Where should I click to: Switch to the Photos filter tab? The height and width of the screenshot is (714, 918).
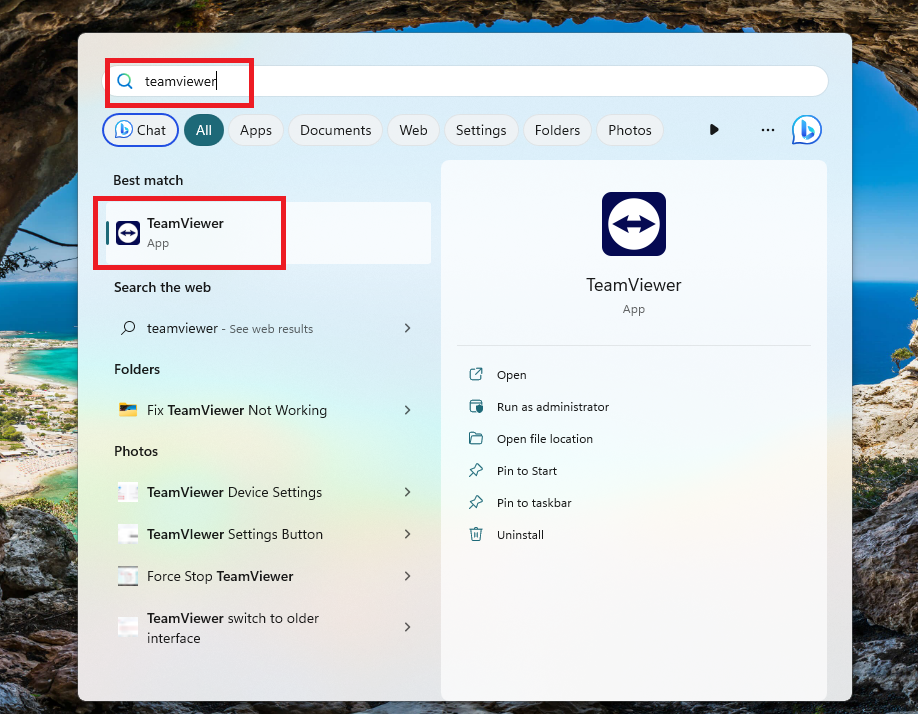630,130
